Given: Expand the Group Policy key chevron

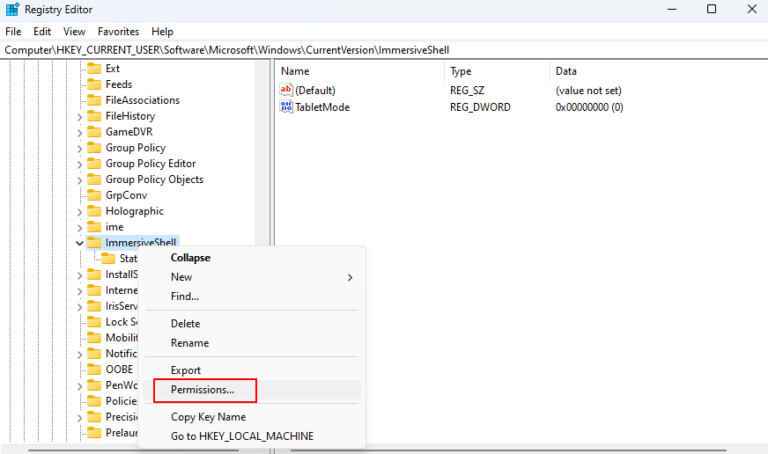Looking at the screenshot, I should 79,148.
